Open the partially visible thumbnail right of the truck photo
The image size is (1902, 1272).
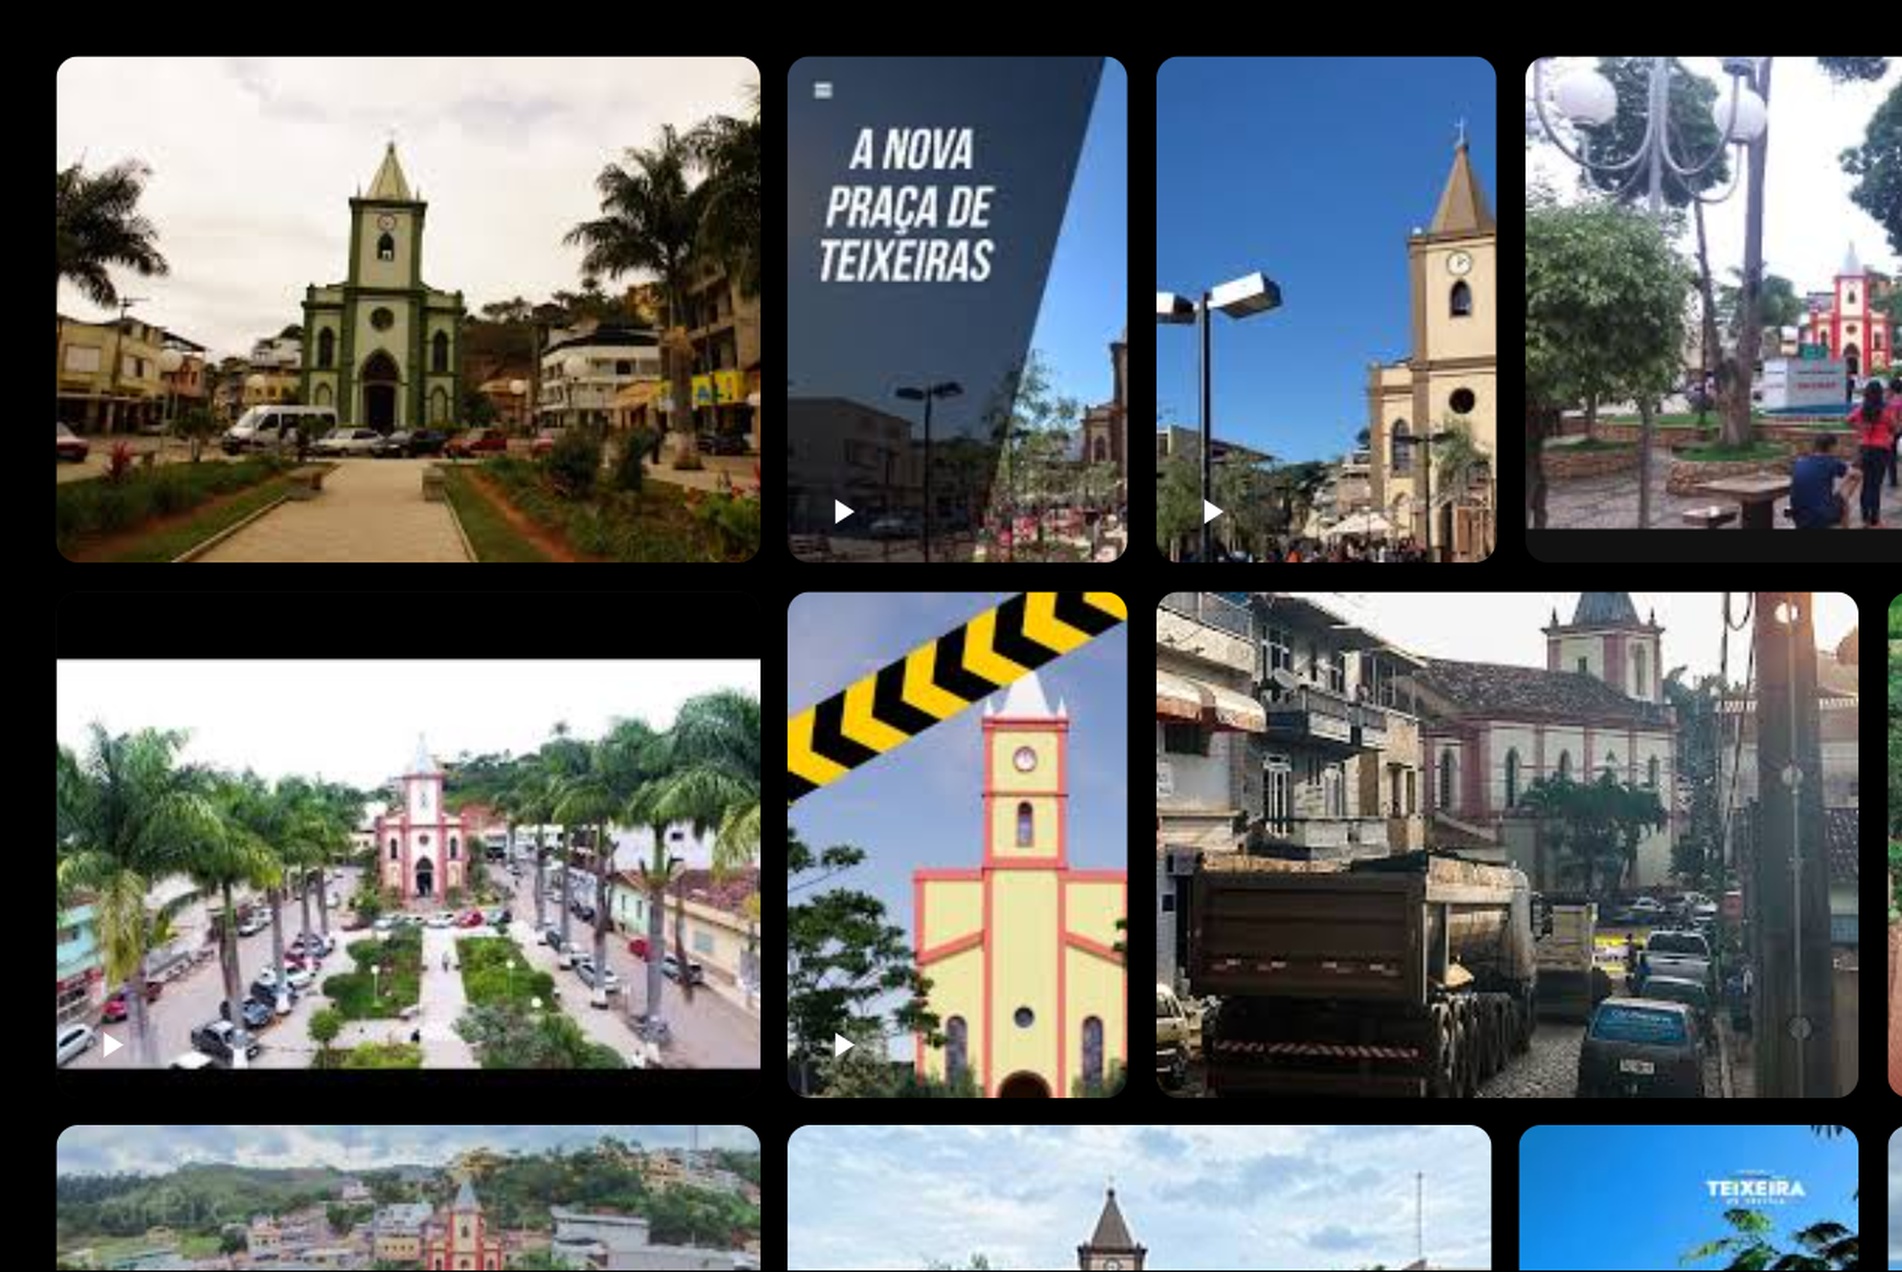[x=1894, y=844]
